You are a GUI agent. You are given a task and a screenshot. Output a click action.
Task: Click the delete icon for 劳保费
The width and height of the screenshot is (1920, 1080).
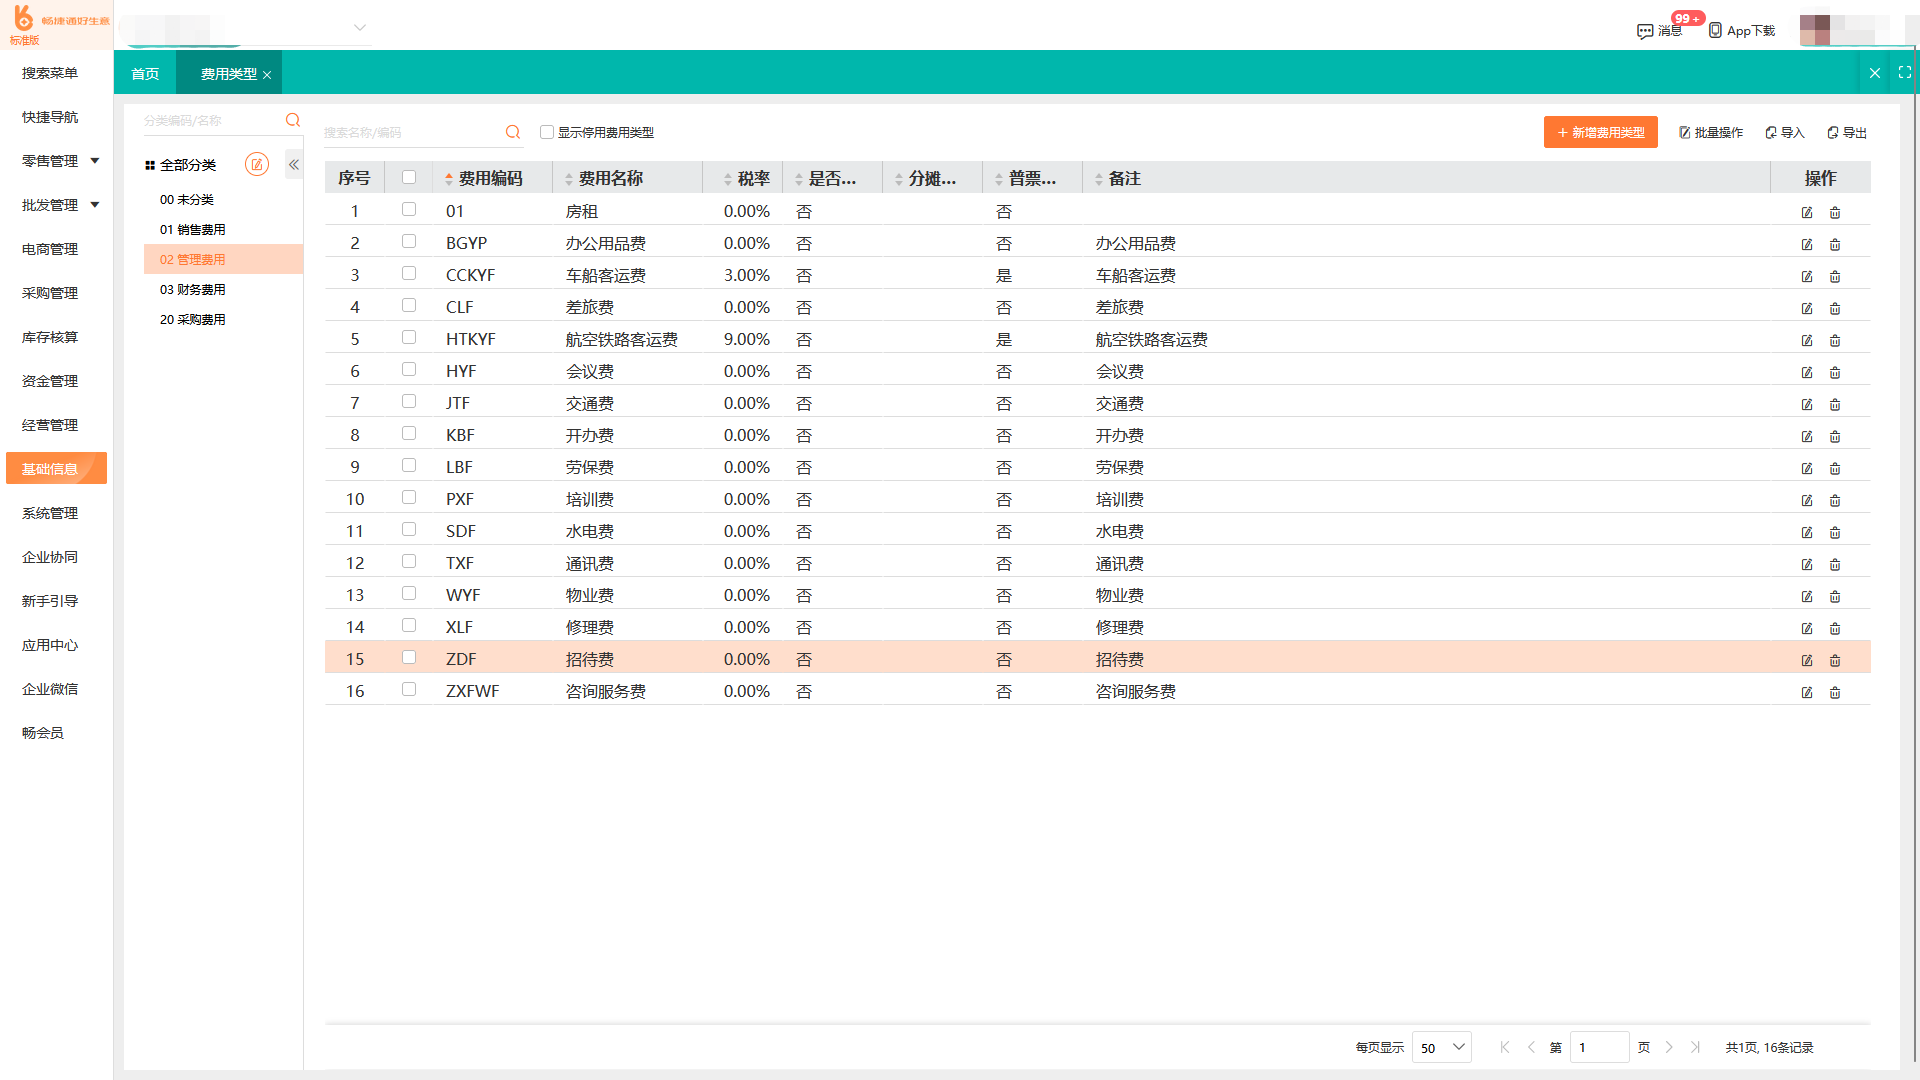click(x=1836, y=467)
